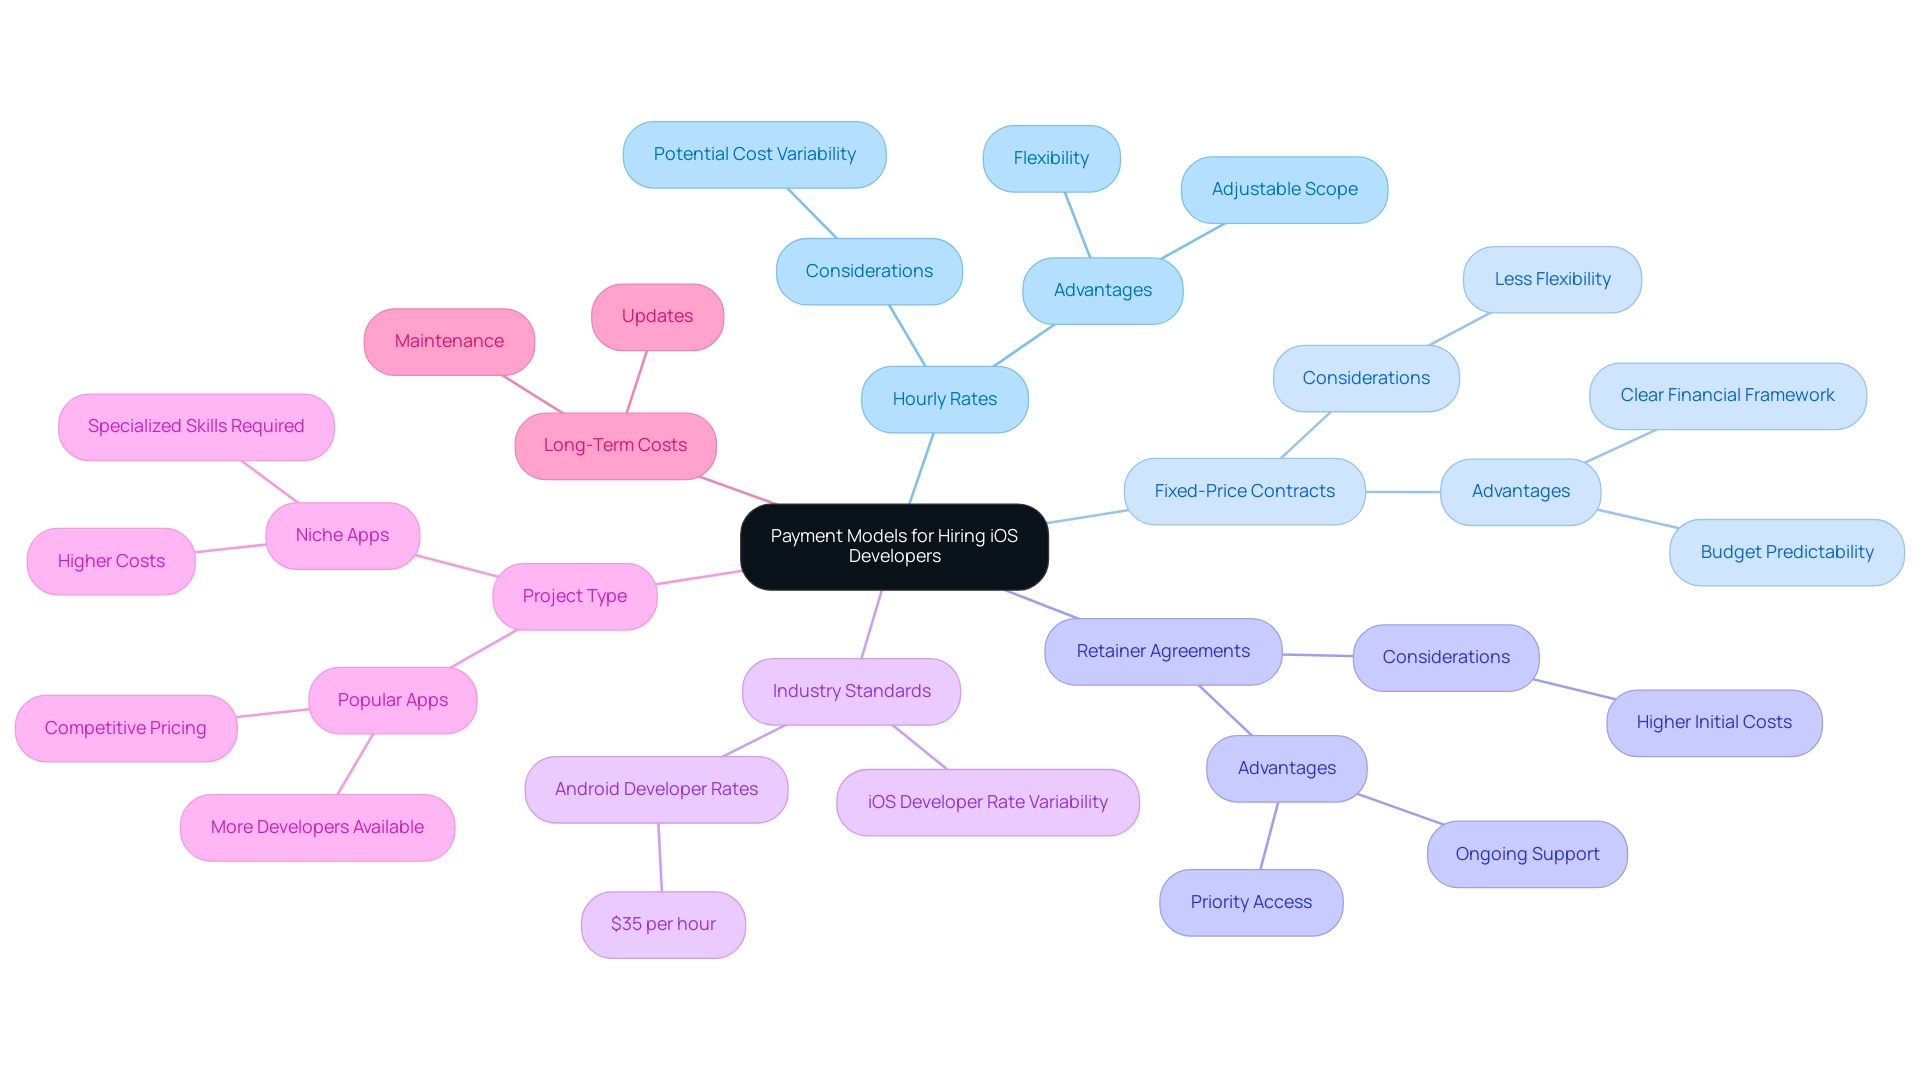Select the 'Project Type' branch node
Image resolution: width=1920 pixels, height=1083 pixels.
pos(572,594)
